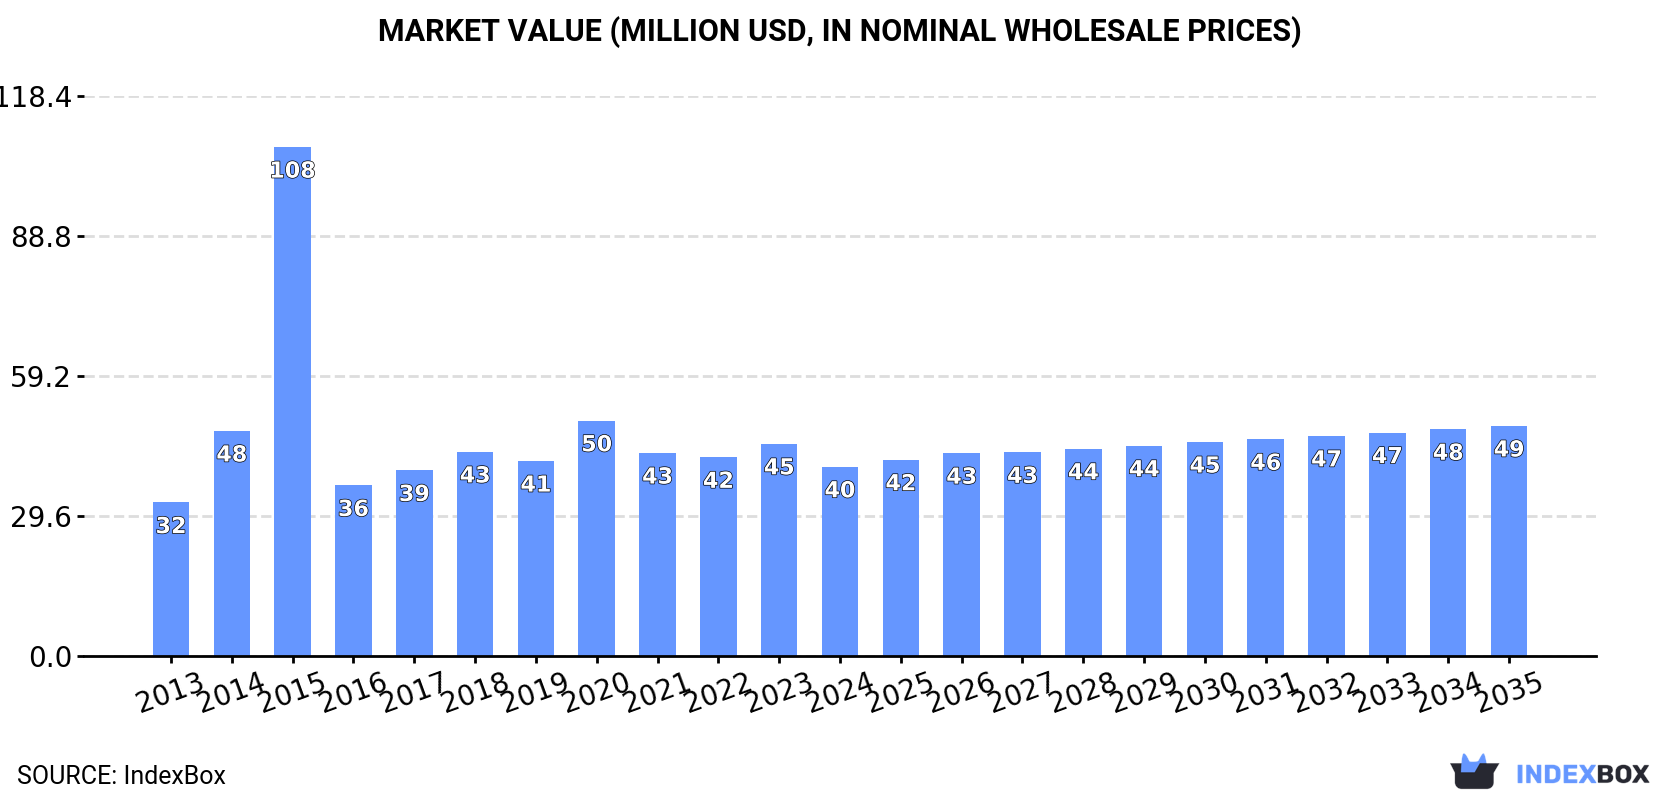Select the 2024 bar labeled 40

coord(840,561)
